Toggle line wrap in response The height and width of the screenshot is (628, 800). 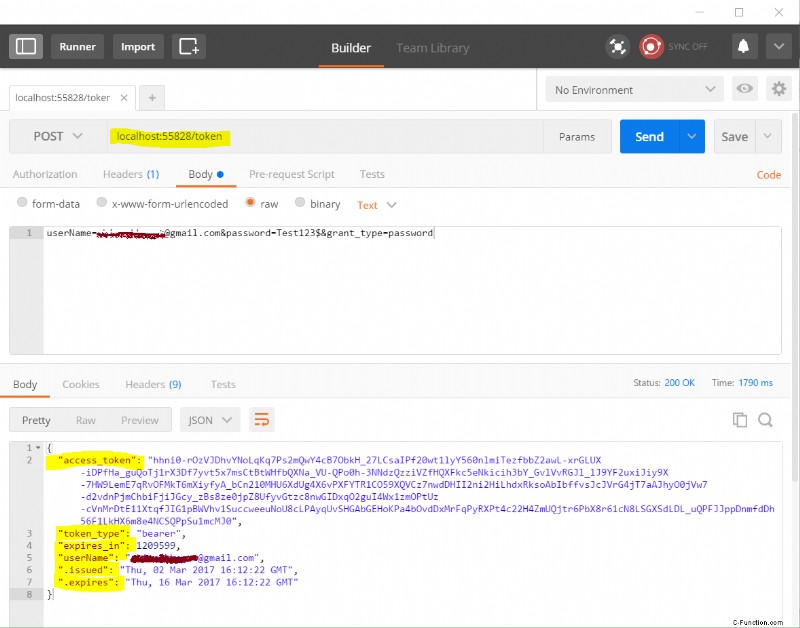(262, 420)
